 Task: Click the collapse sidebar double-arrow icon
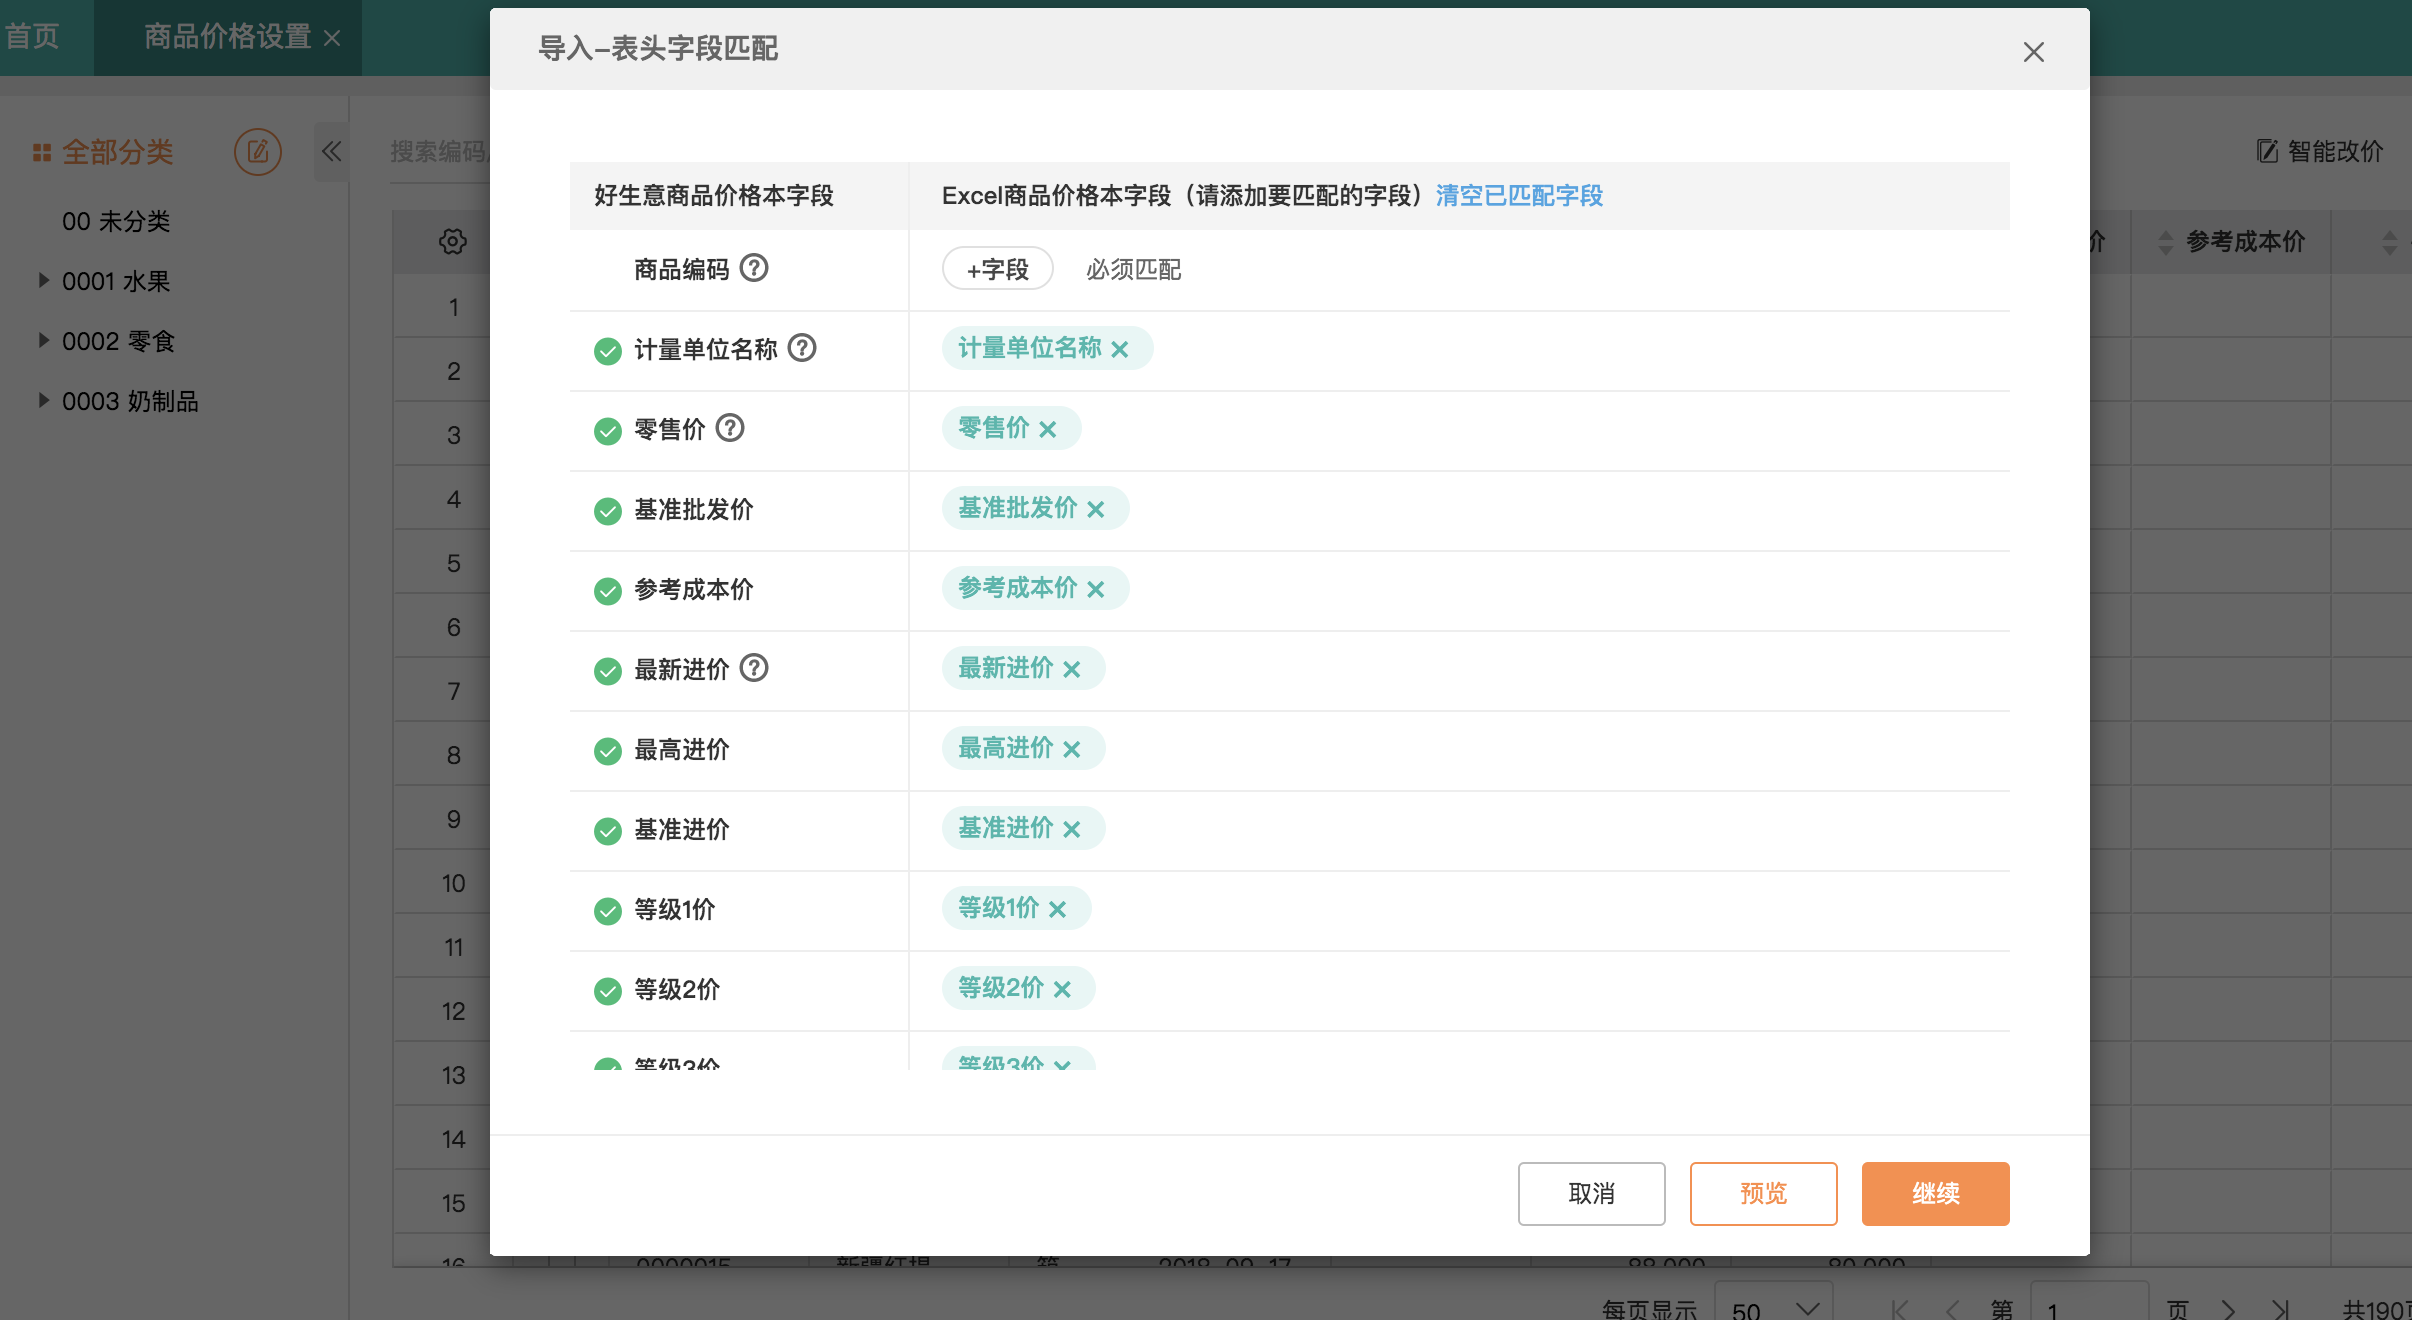[332, 151]
